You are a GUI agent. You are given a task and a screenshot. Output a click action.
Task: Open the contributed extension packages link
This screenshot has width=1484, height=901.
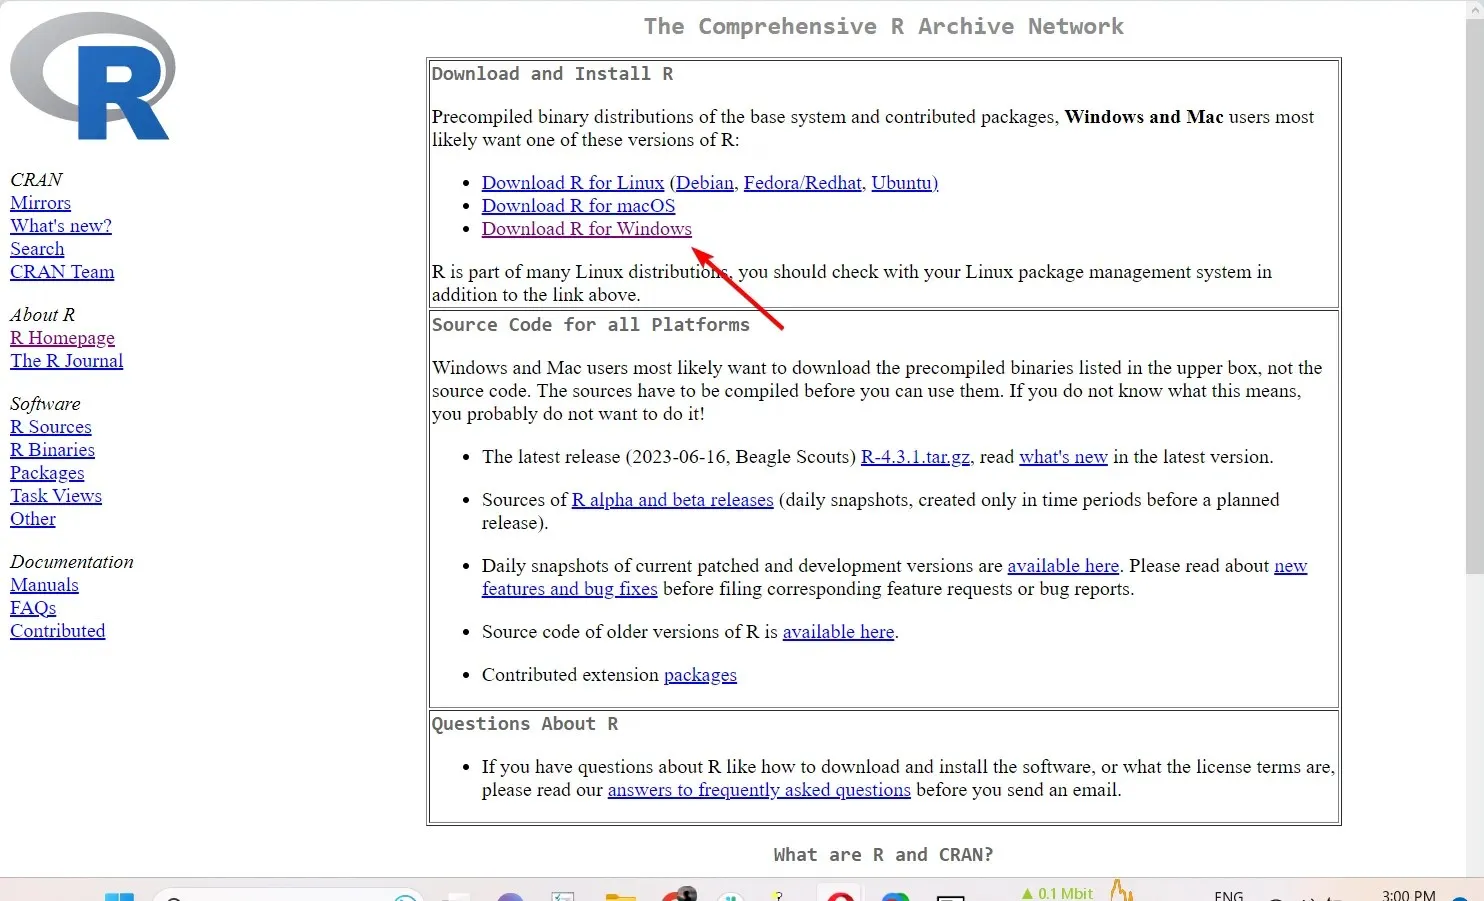(700, 675)
